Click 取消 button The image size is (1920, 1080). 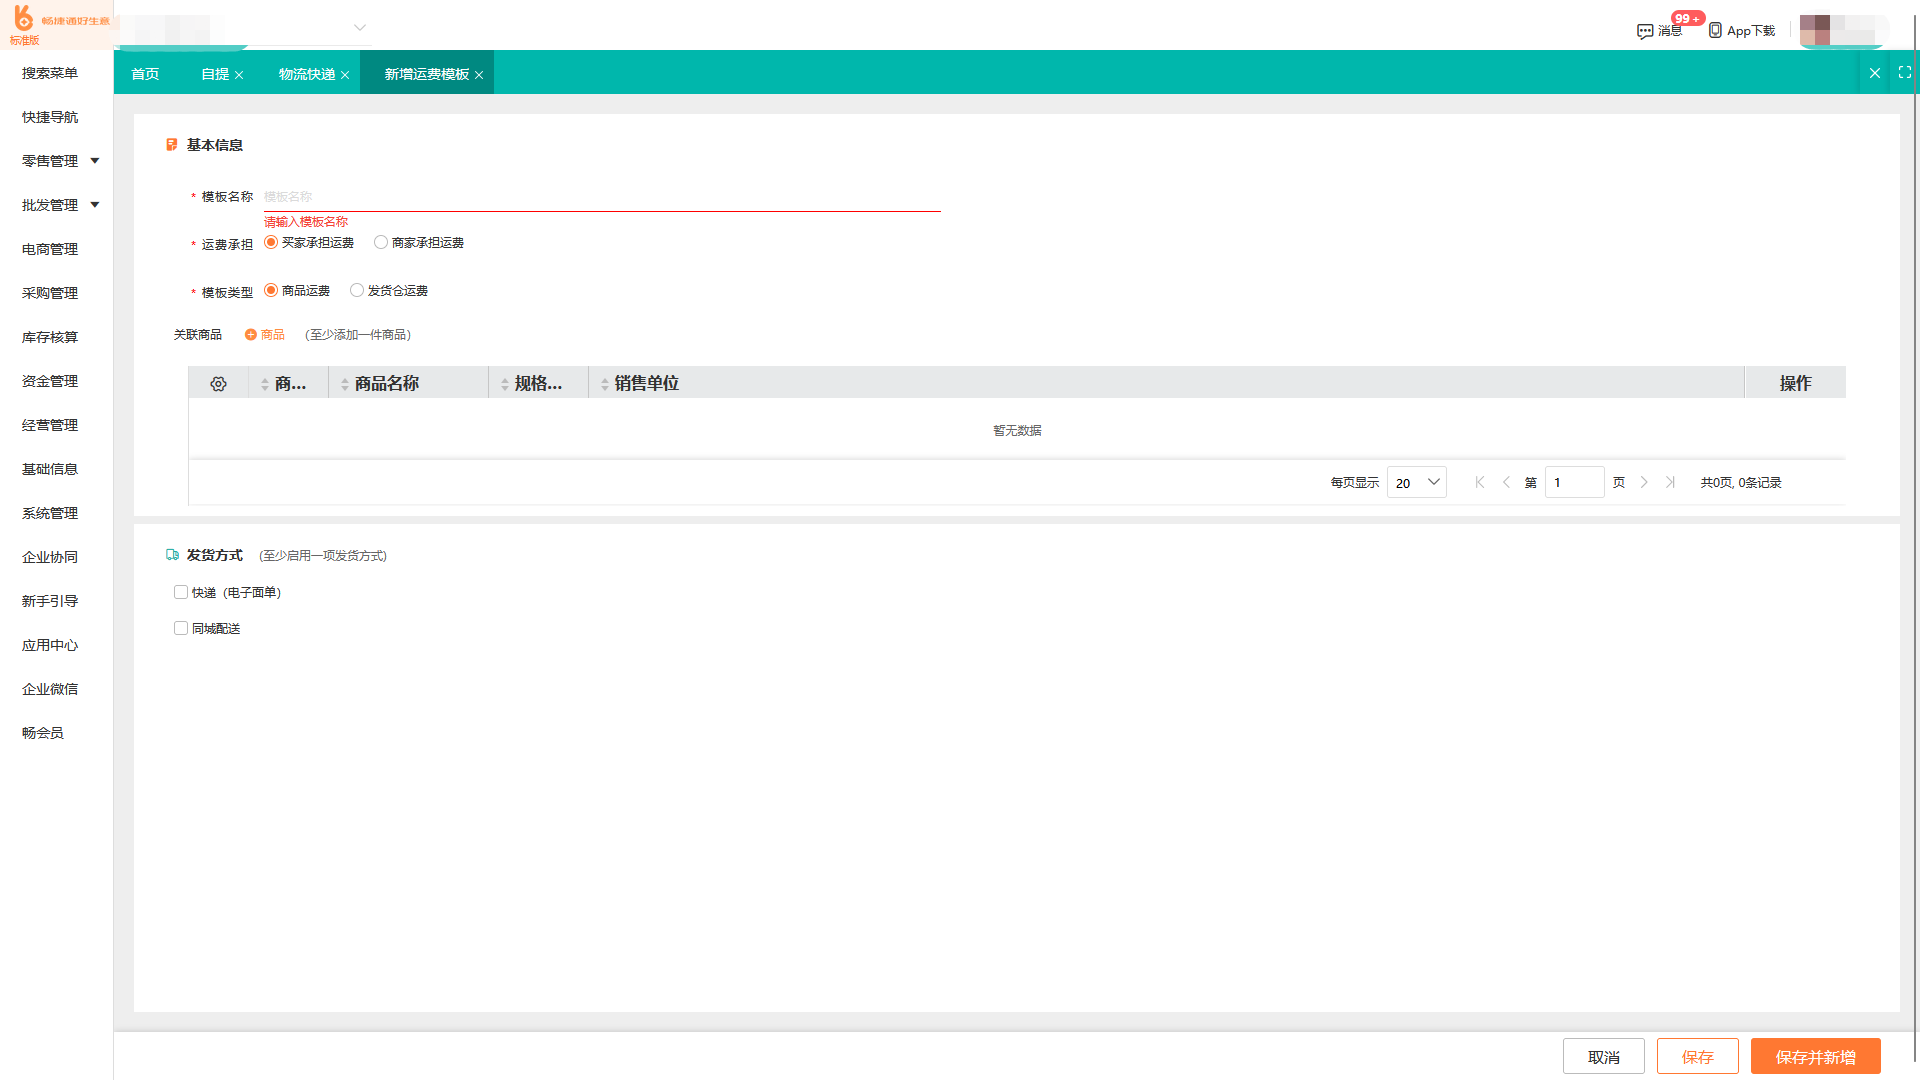click(1605, 1055)
